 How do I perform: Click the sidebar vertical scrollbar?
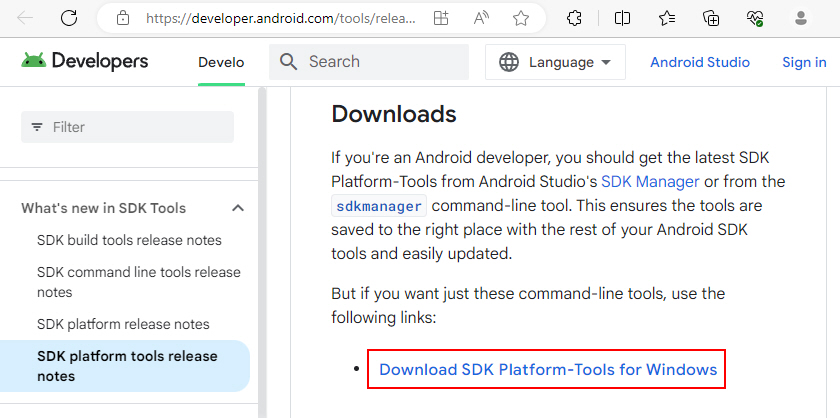coord(262,252)
